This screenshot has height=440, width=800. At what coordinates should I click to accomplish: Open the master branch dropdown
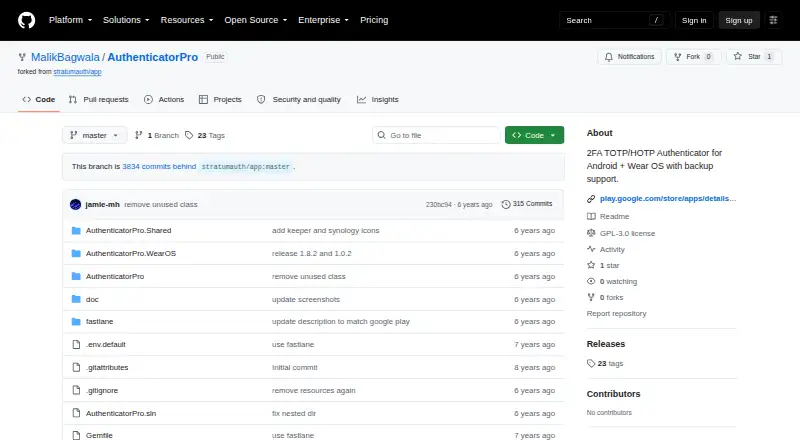click(94, 135)
